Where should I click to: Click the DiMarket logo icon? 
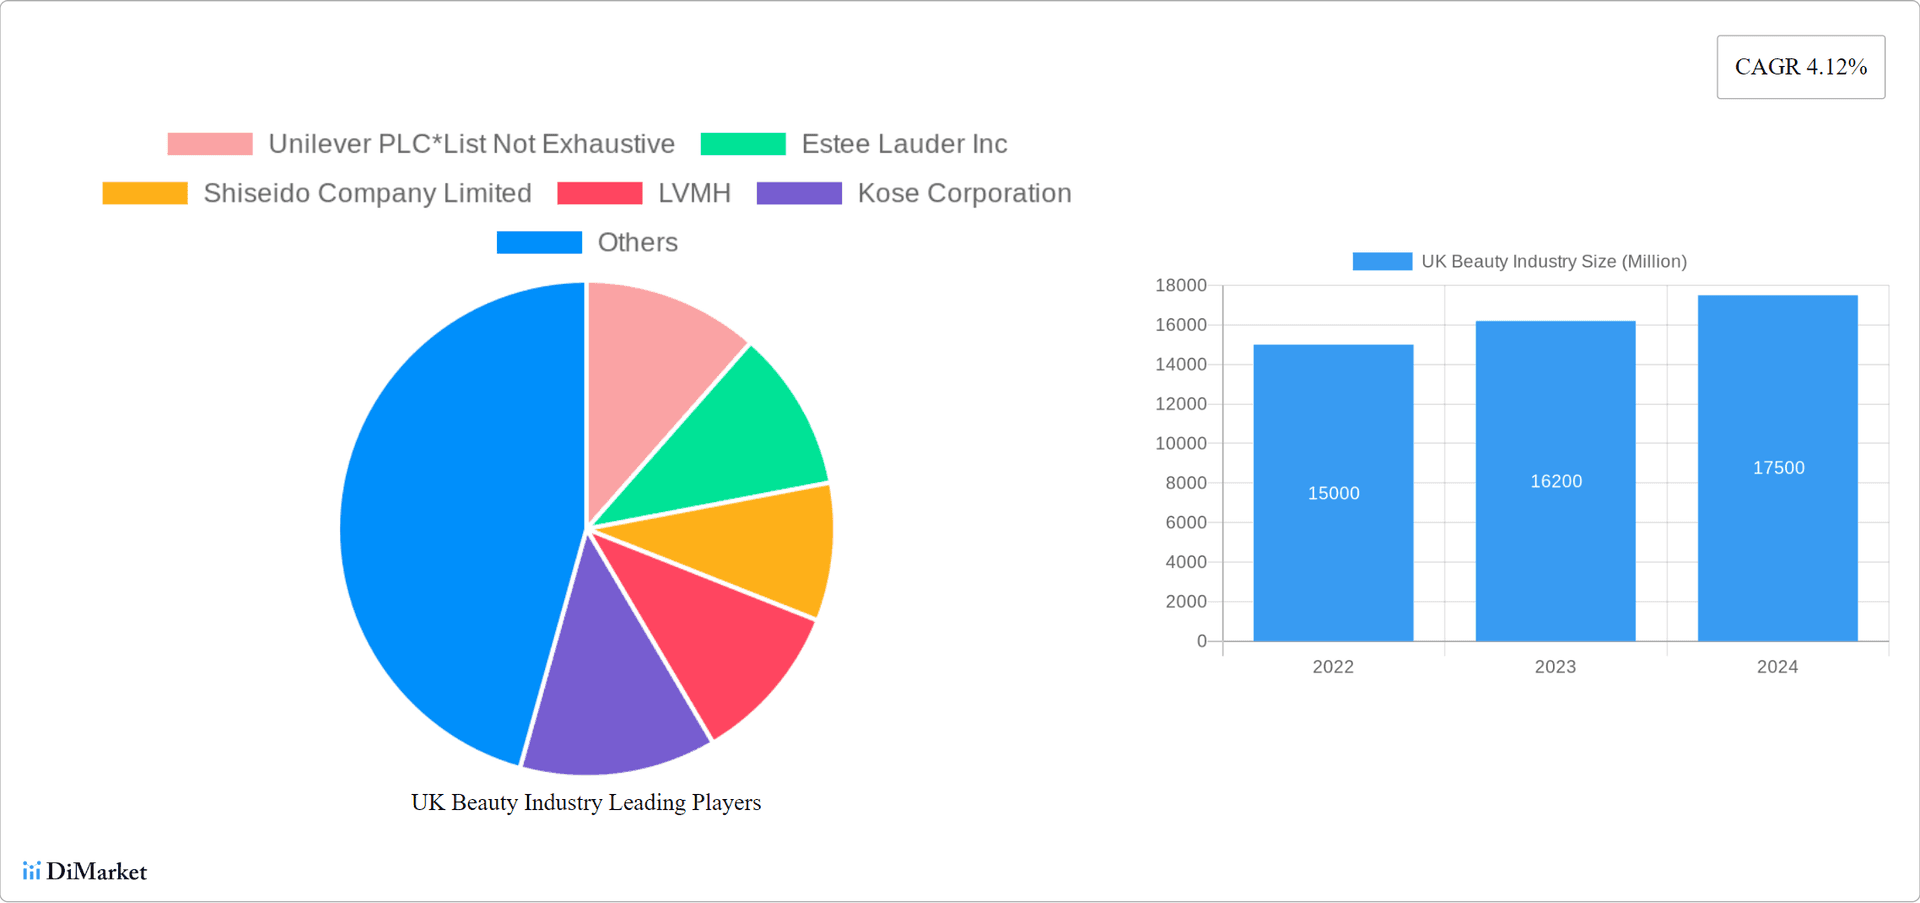(33, 870)
